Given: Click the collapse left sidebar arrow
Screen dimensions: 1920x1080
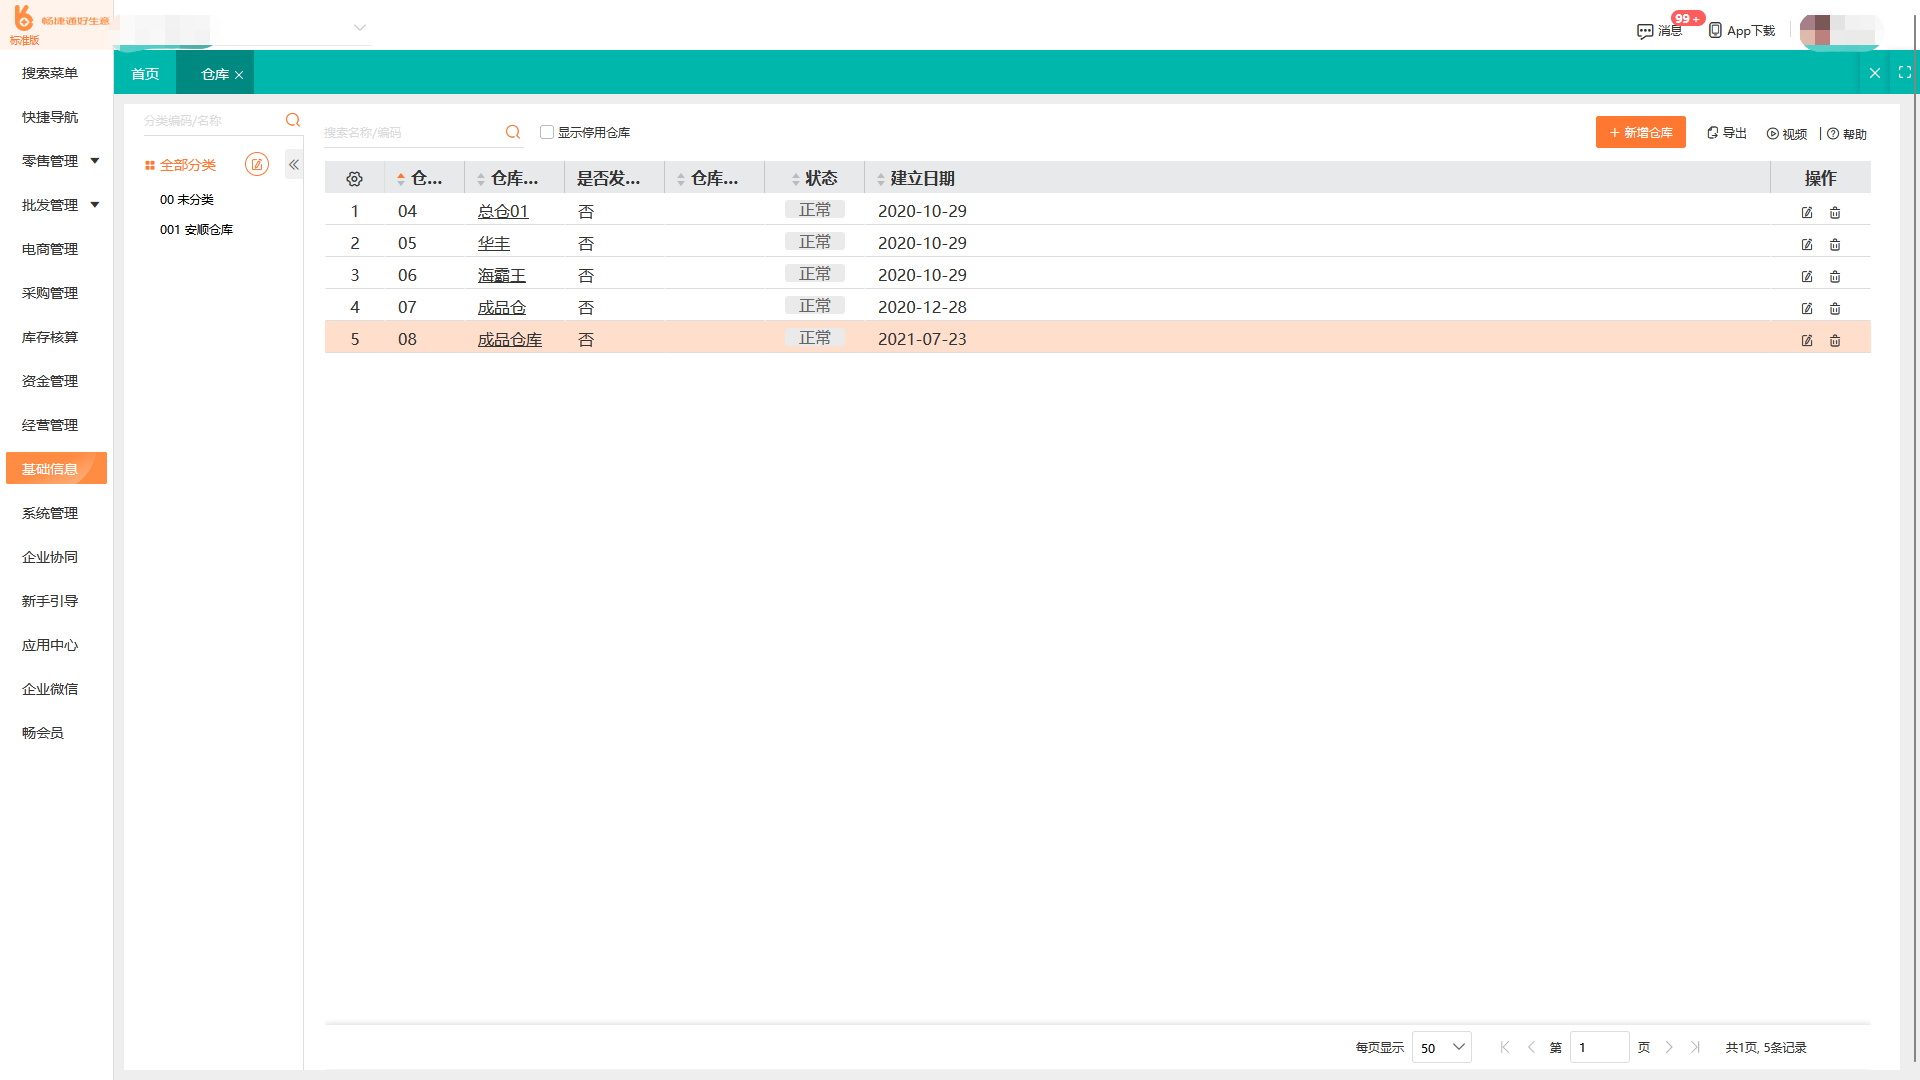Looking at the screenshot, I should (x=295, y=164).
